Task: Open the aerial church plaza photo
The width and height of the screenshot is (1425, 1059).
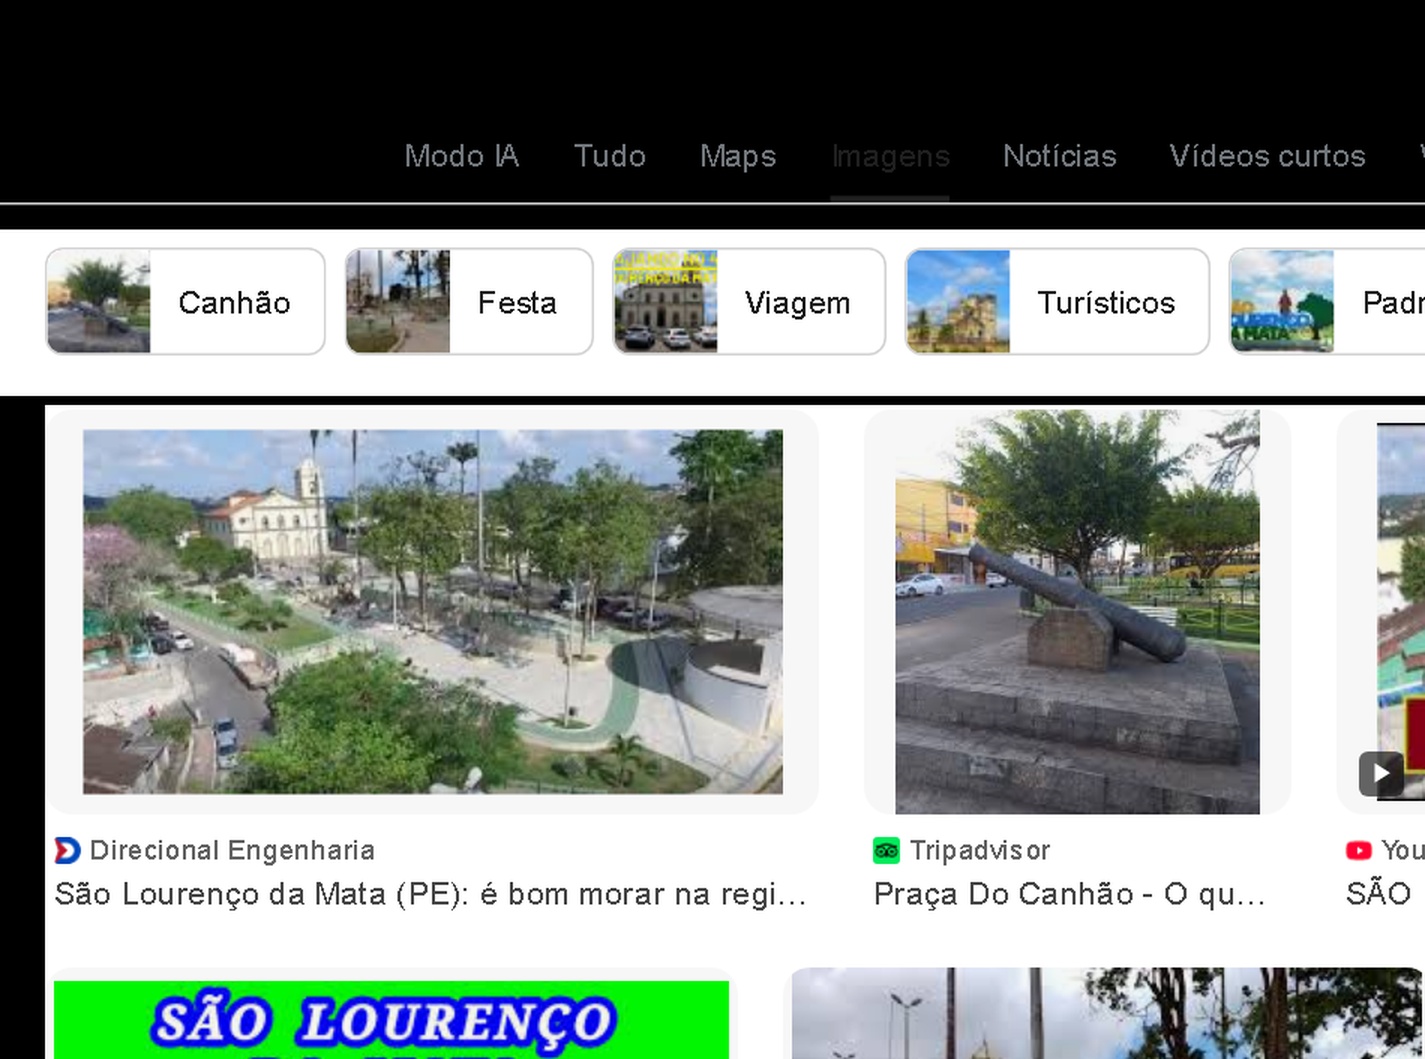Action: (432, 611)
